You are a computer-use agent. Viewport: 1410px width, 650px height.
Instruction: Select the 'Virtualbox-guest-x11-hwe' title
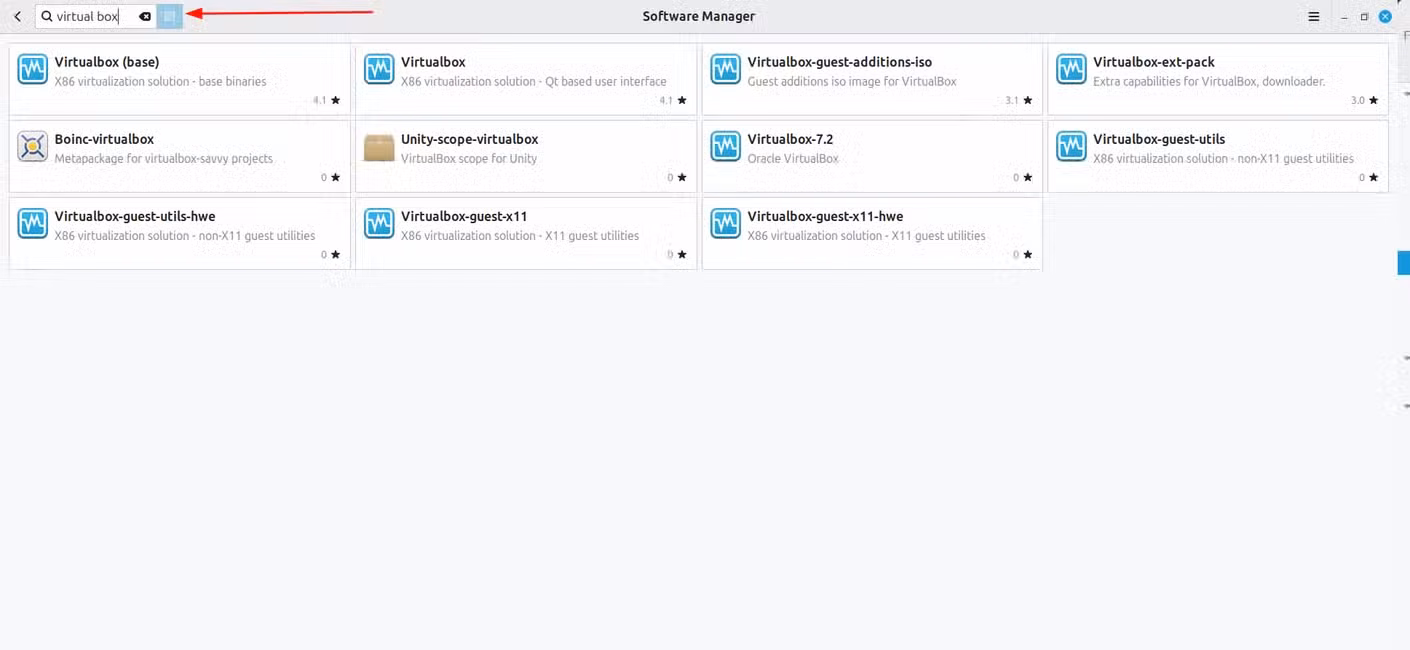(x=826, y=216)
